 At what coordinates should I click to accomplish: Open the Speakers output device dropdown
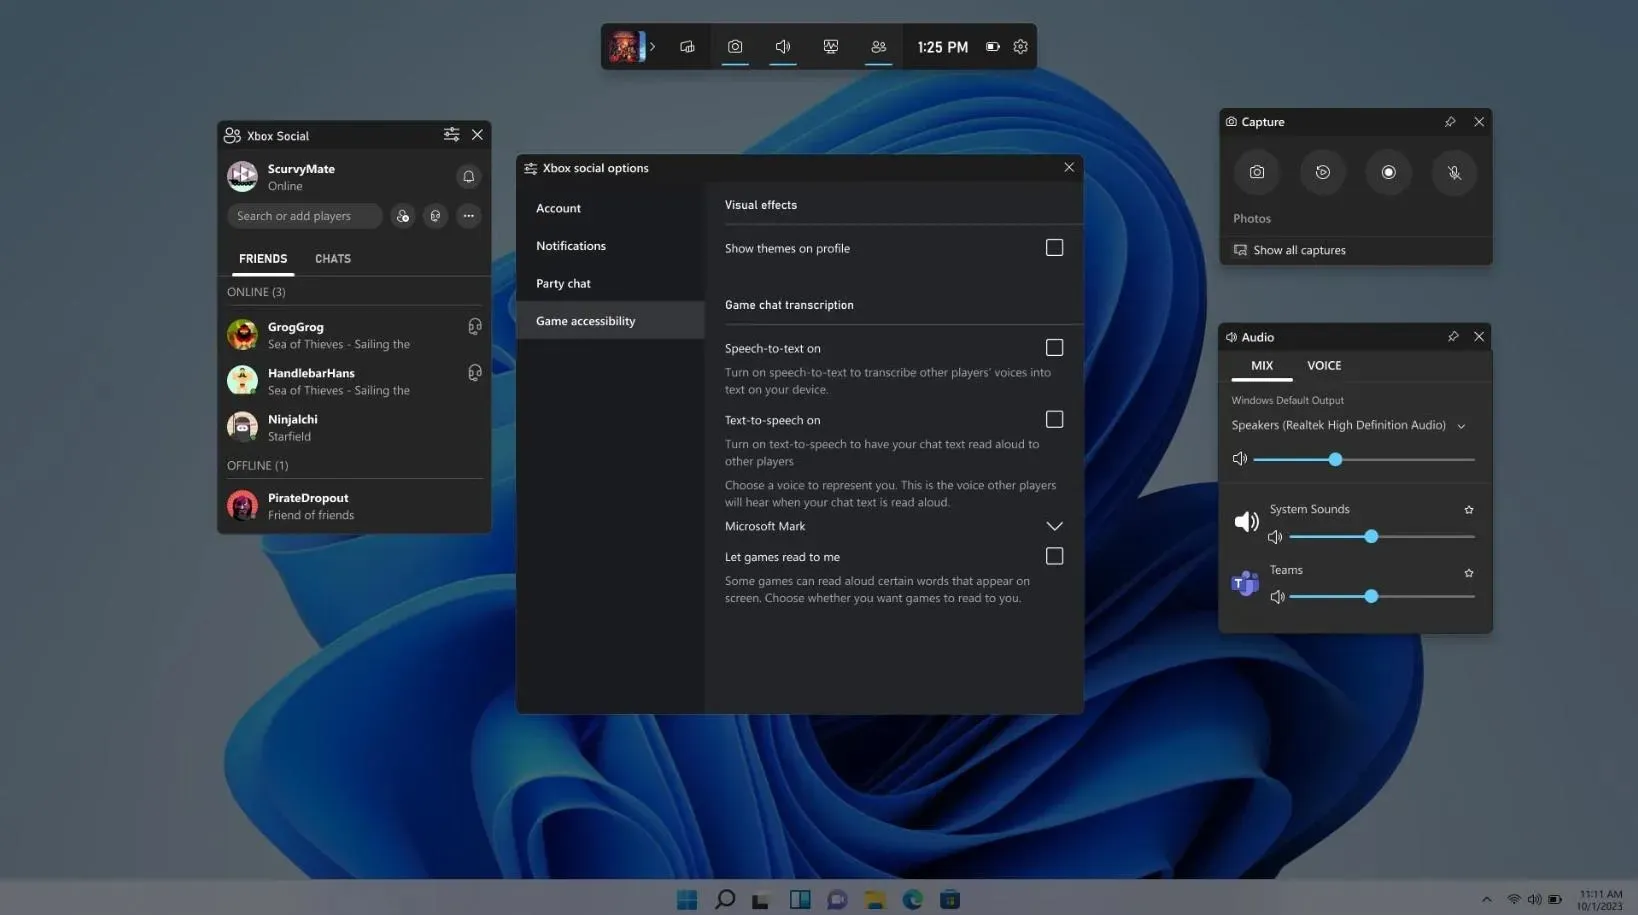(x=1349, y=425)
